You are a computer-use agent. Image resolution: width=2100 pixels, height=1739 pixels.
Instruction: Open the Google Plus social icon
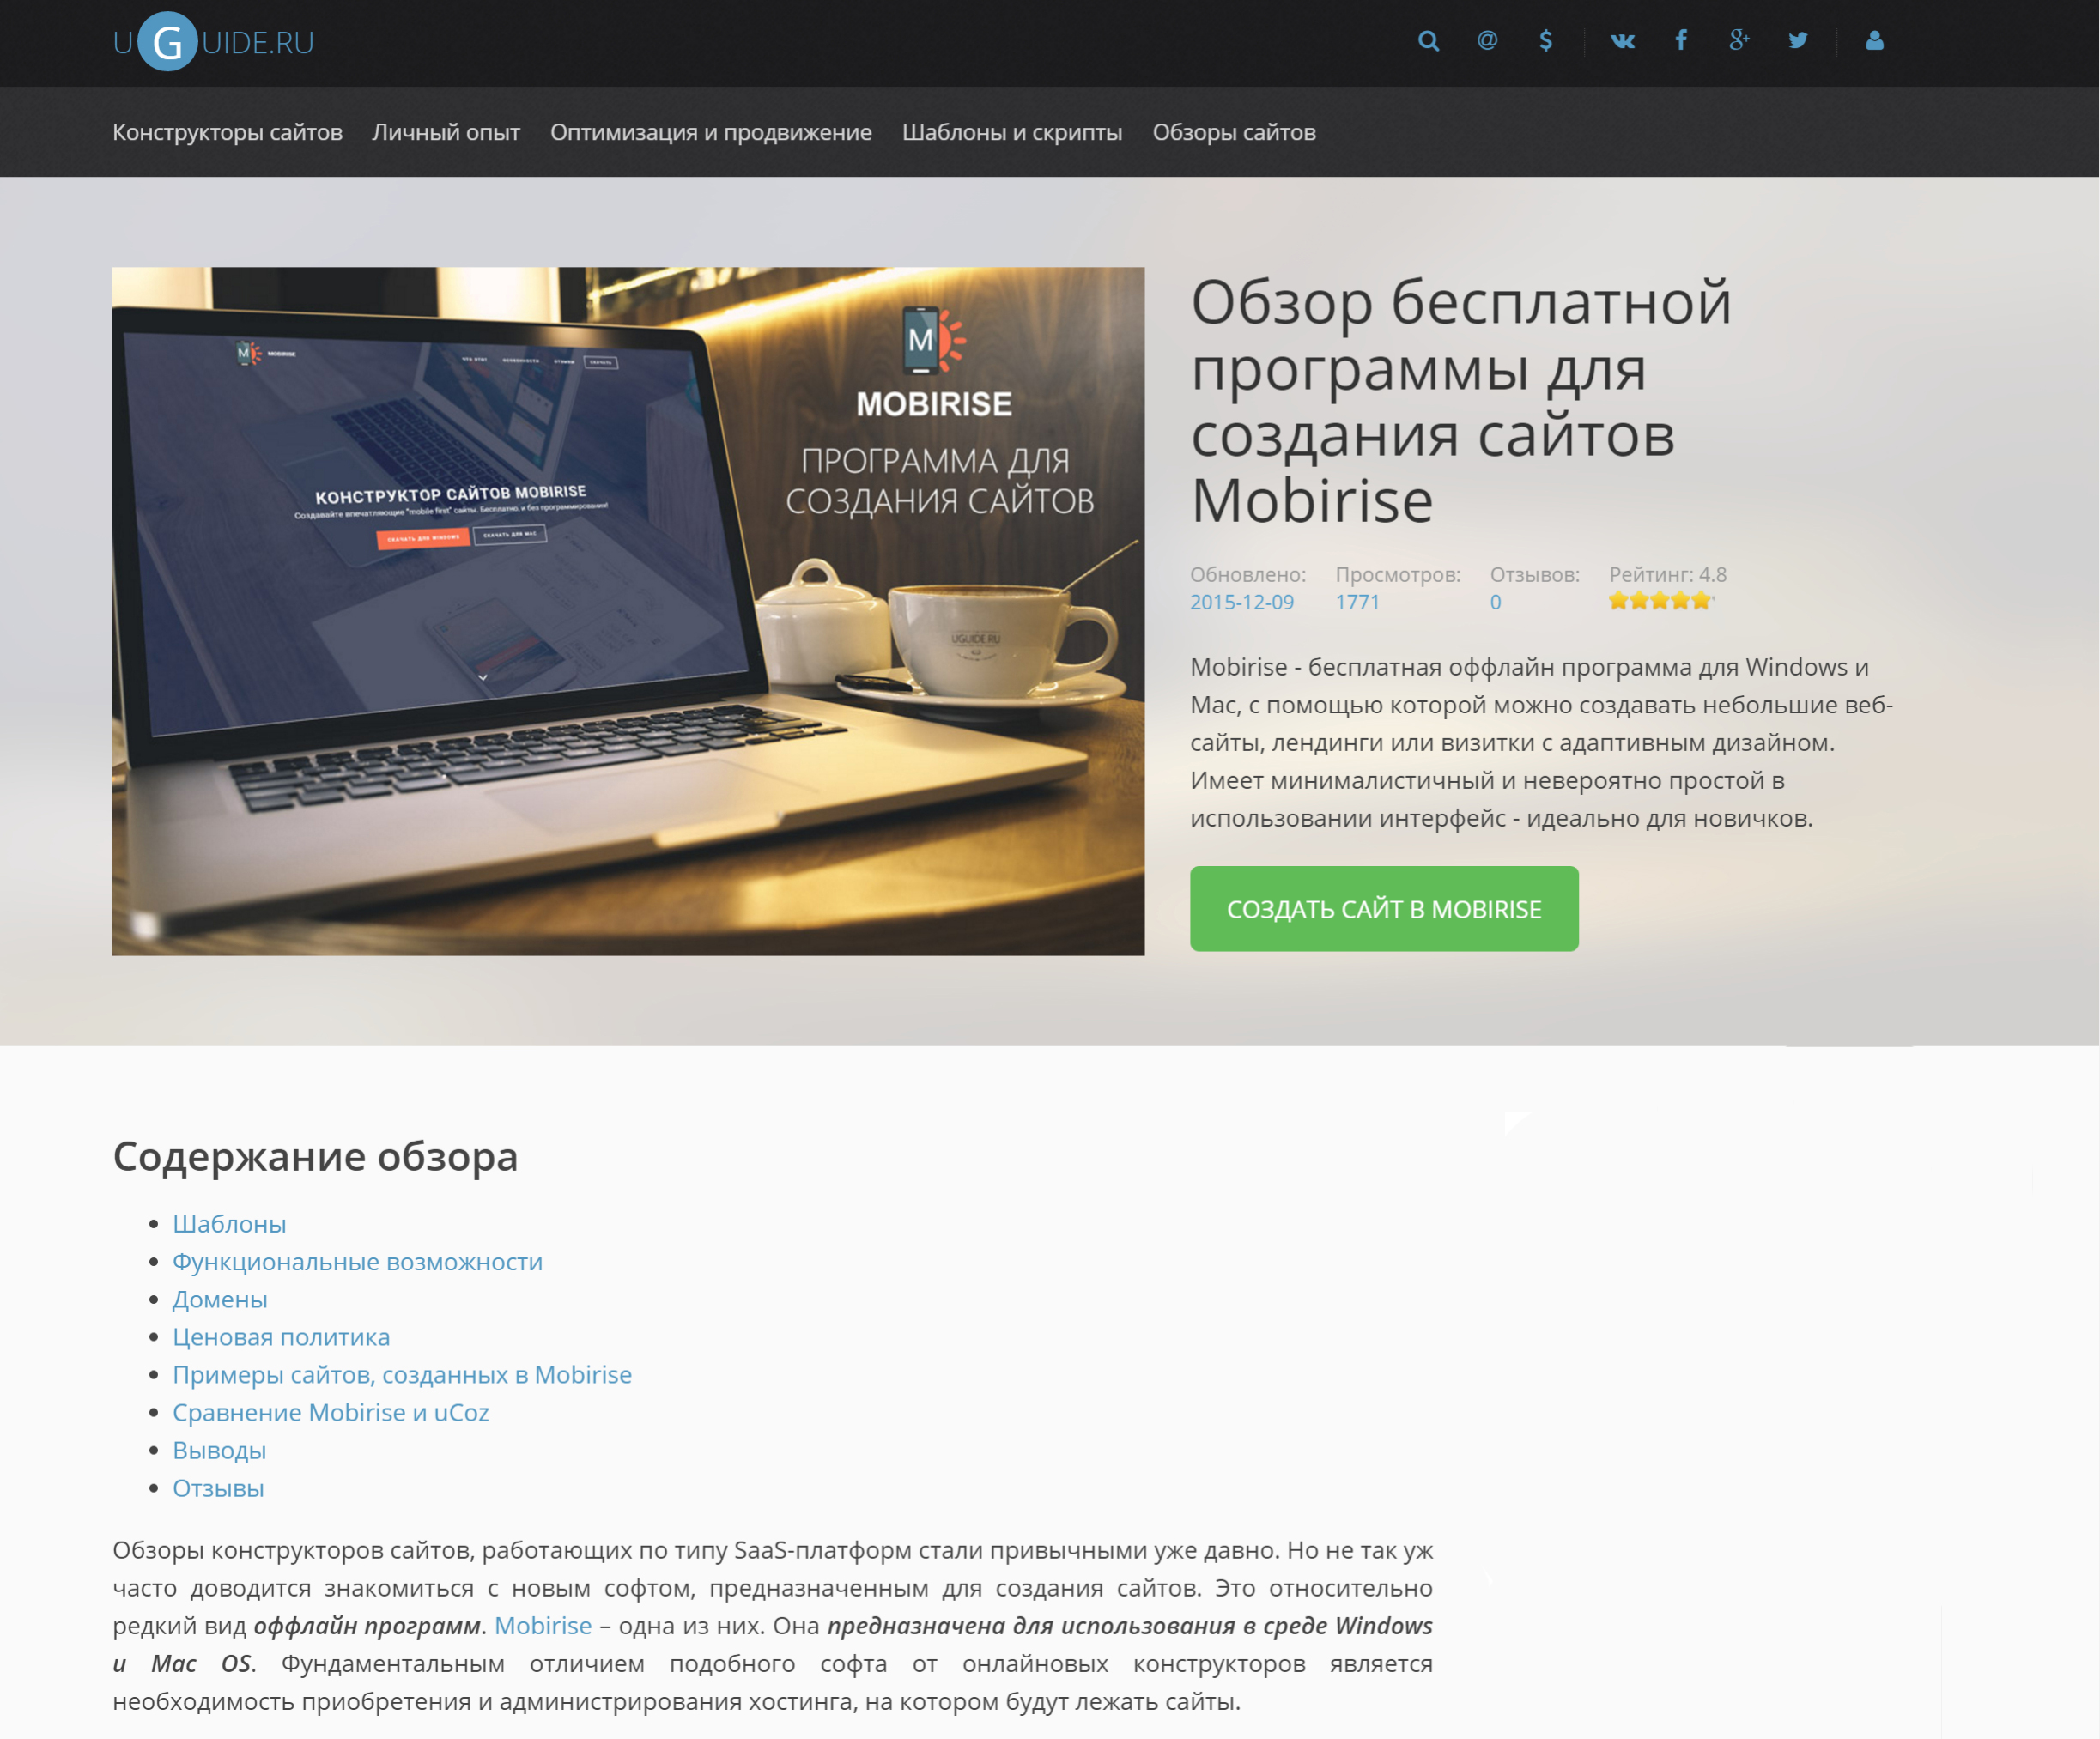[x=1740, y=39]
